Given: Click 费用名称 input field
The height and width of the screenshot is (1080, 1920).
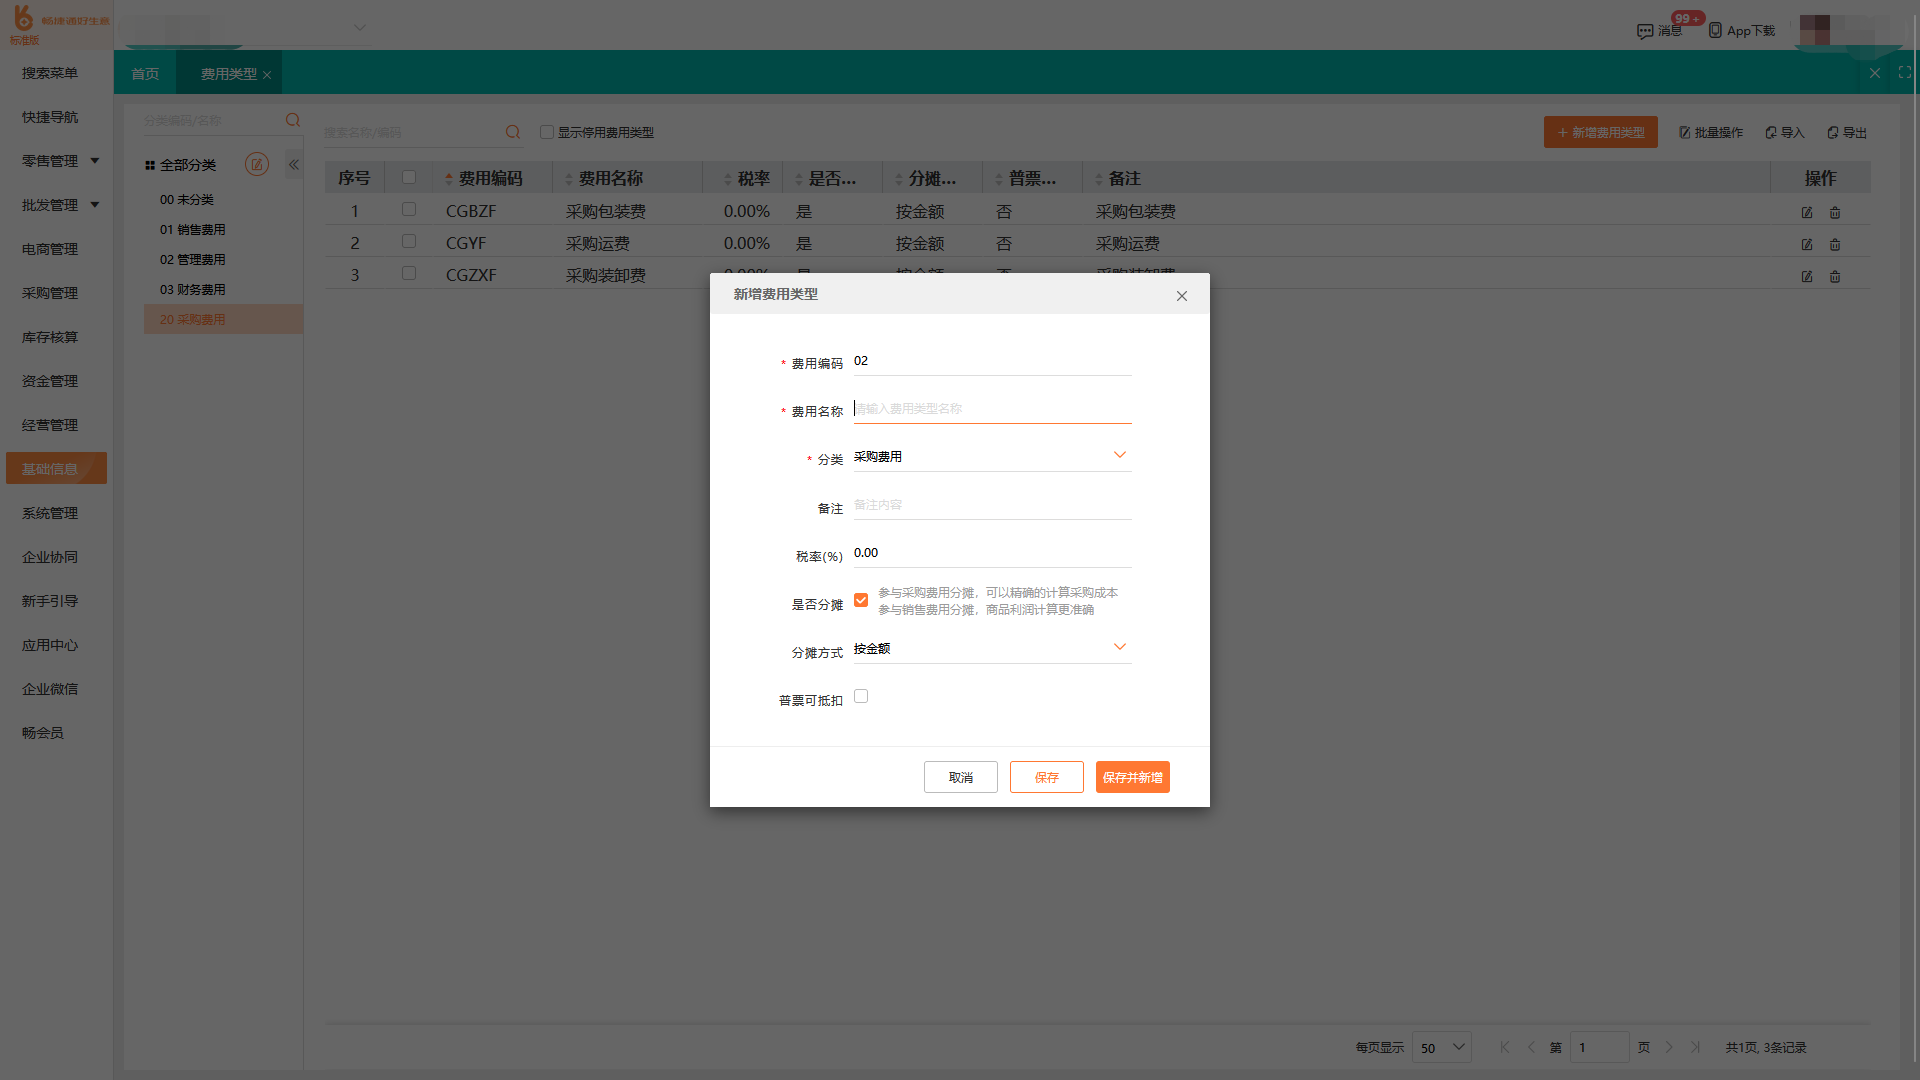Looking at the screenshot, I should (992, 409).
